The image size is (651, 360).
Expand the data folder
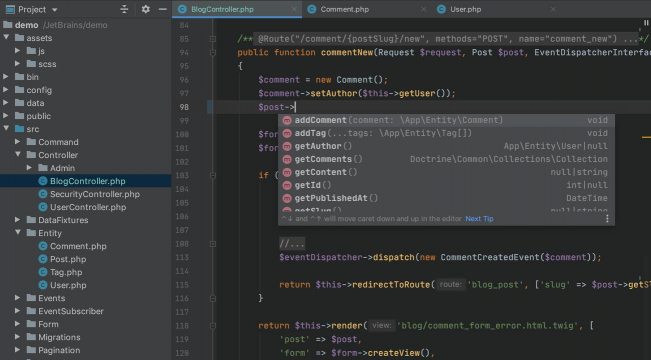pos(6,103)
